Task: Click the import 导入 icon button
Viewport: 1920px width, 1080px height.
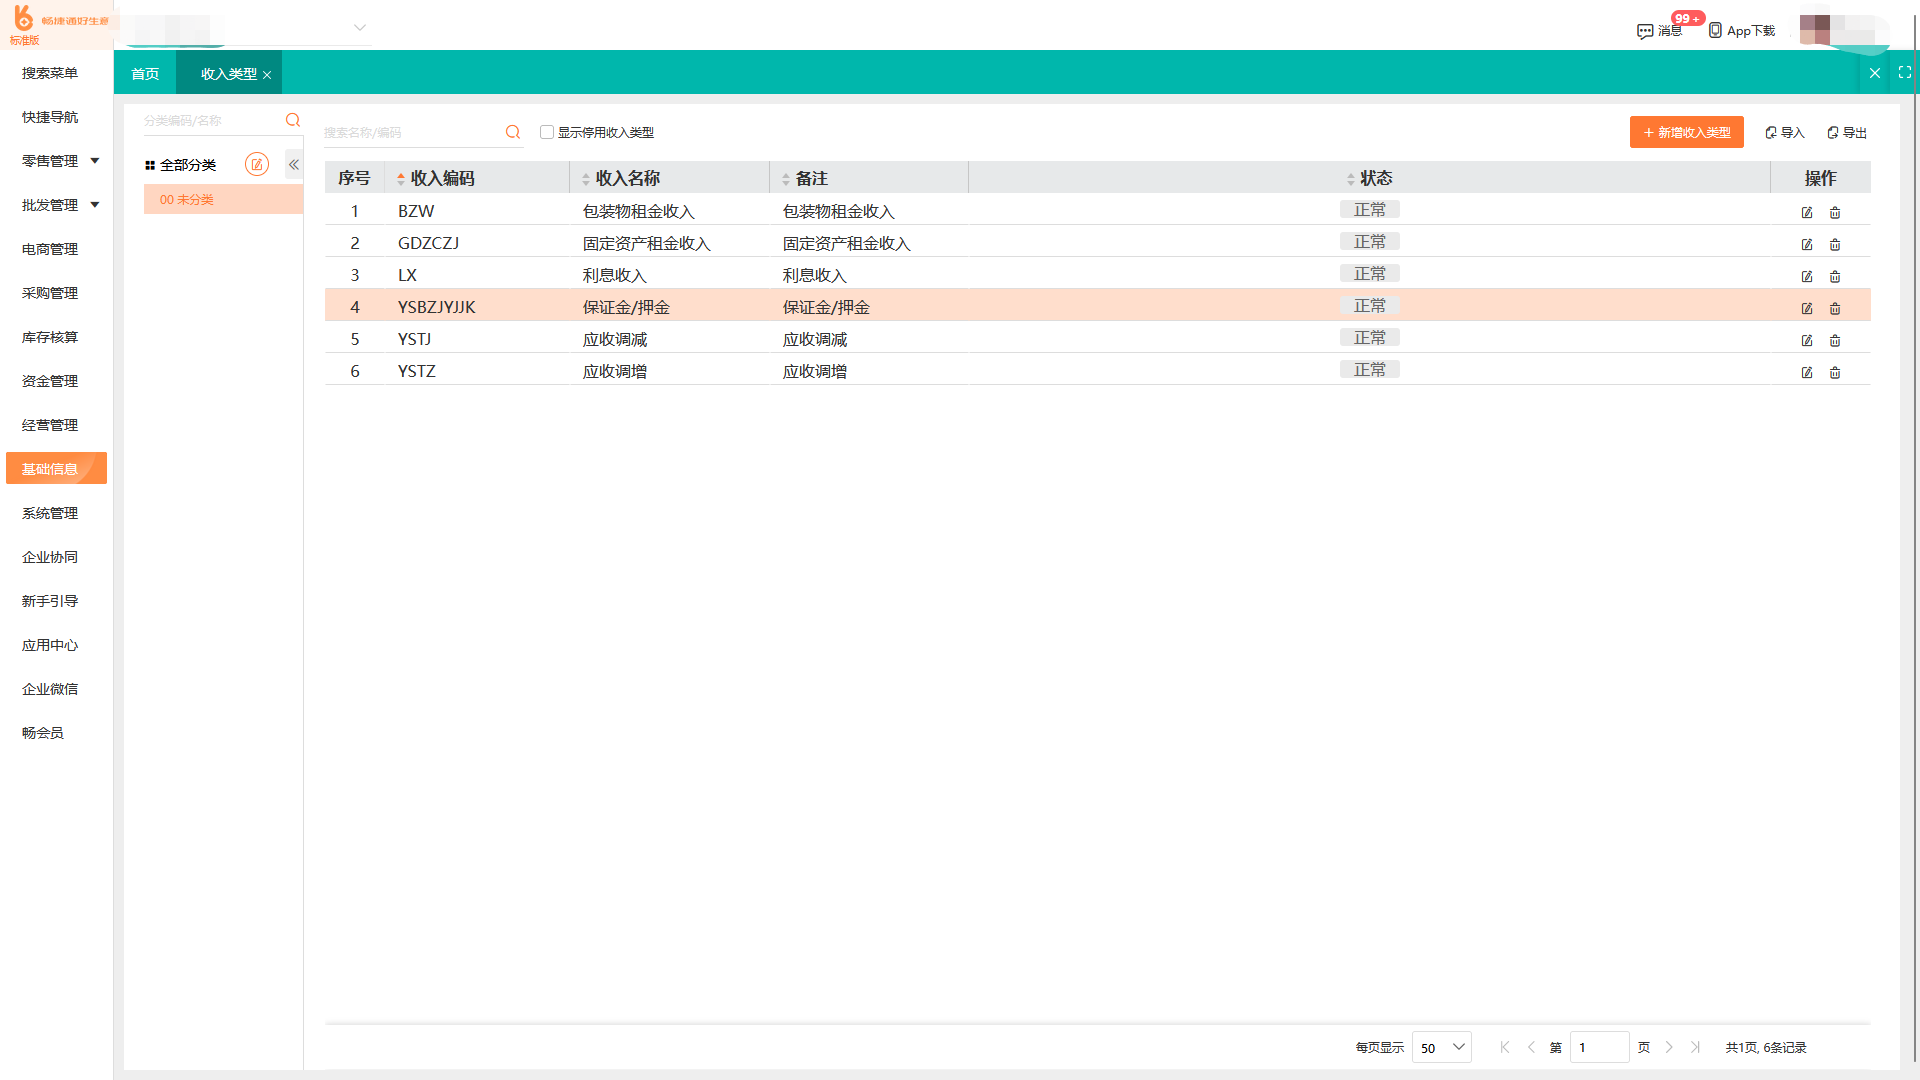Action: click(1785, 132)
